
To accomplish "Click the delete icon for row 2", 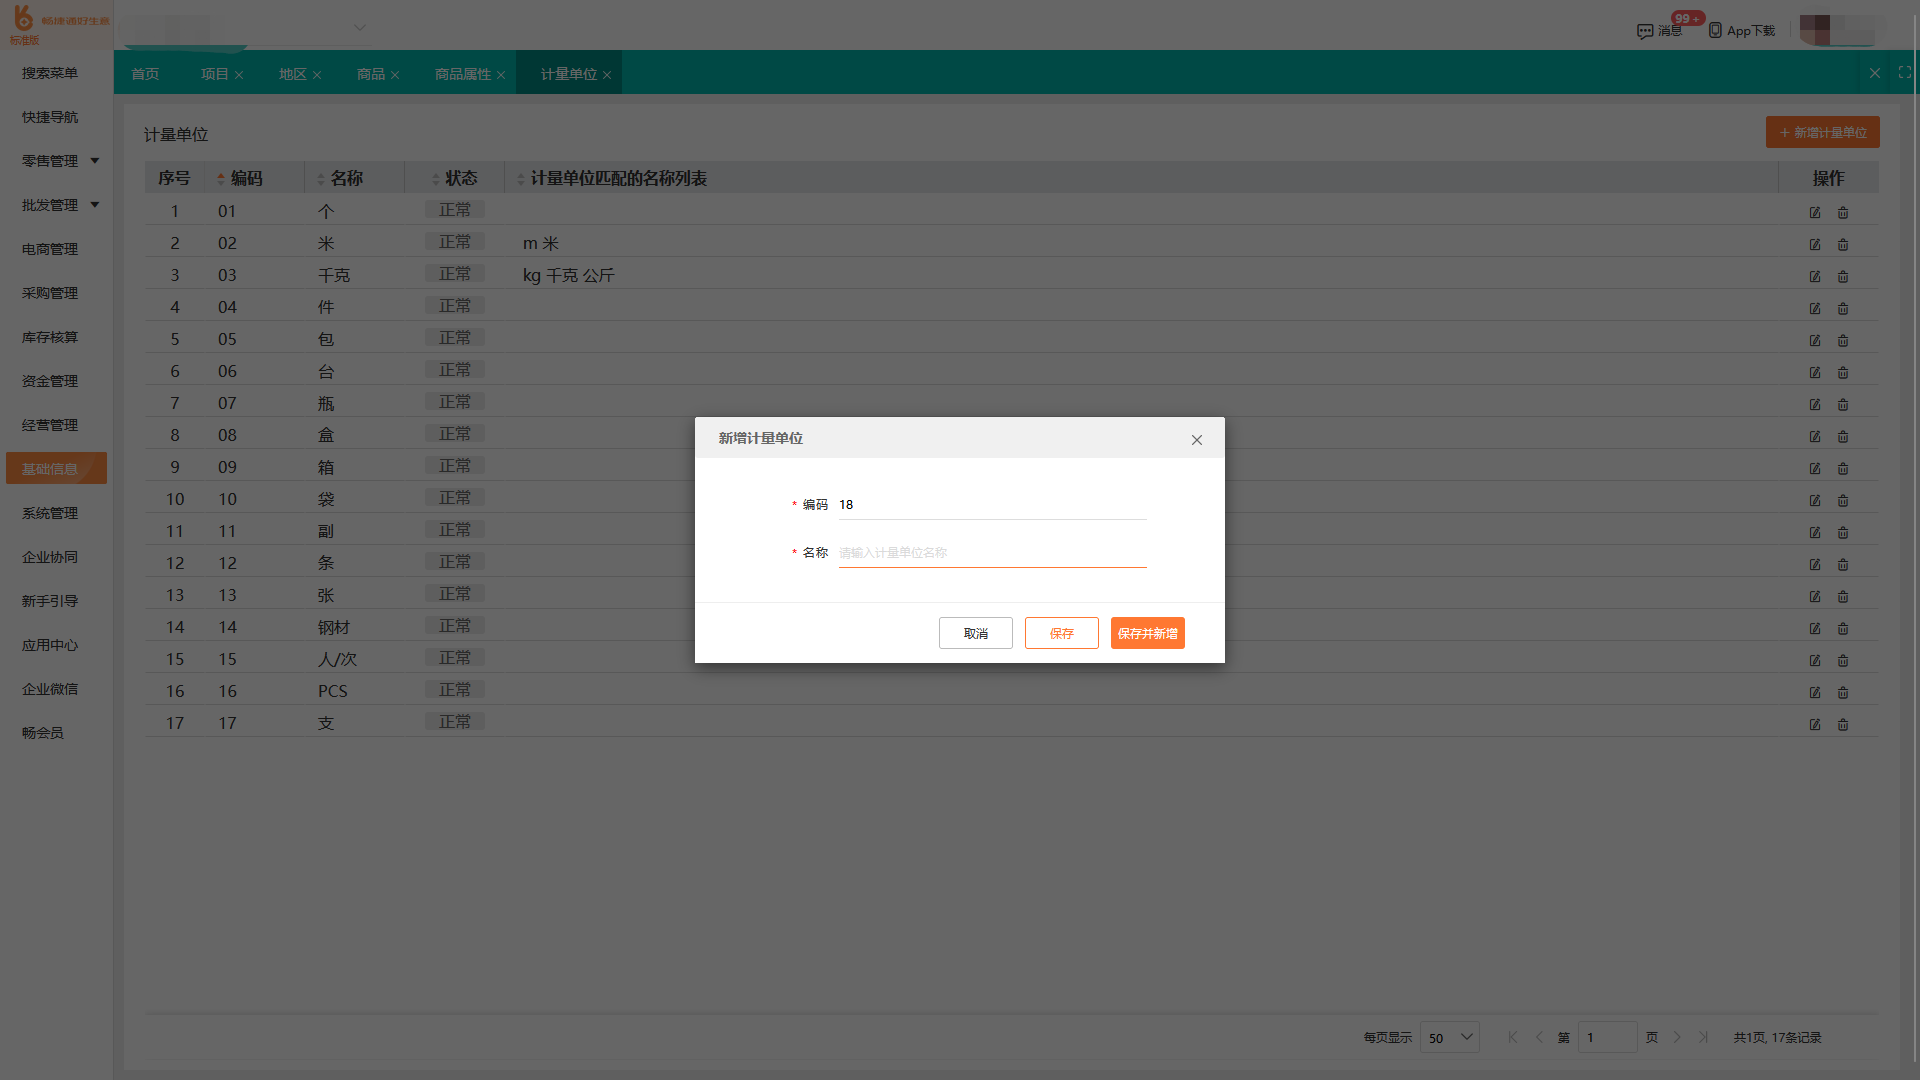I will 1844,244.
